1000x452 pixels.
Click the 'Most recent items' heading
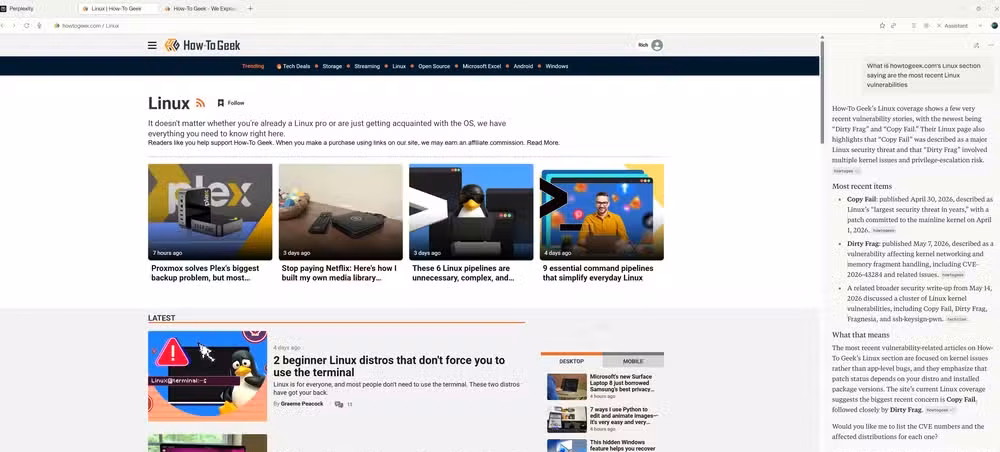[x=862, y=186]
